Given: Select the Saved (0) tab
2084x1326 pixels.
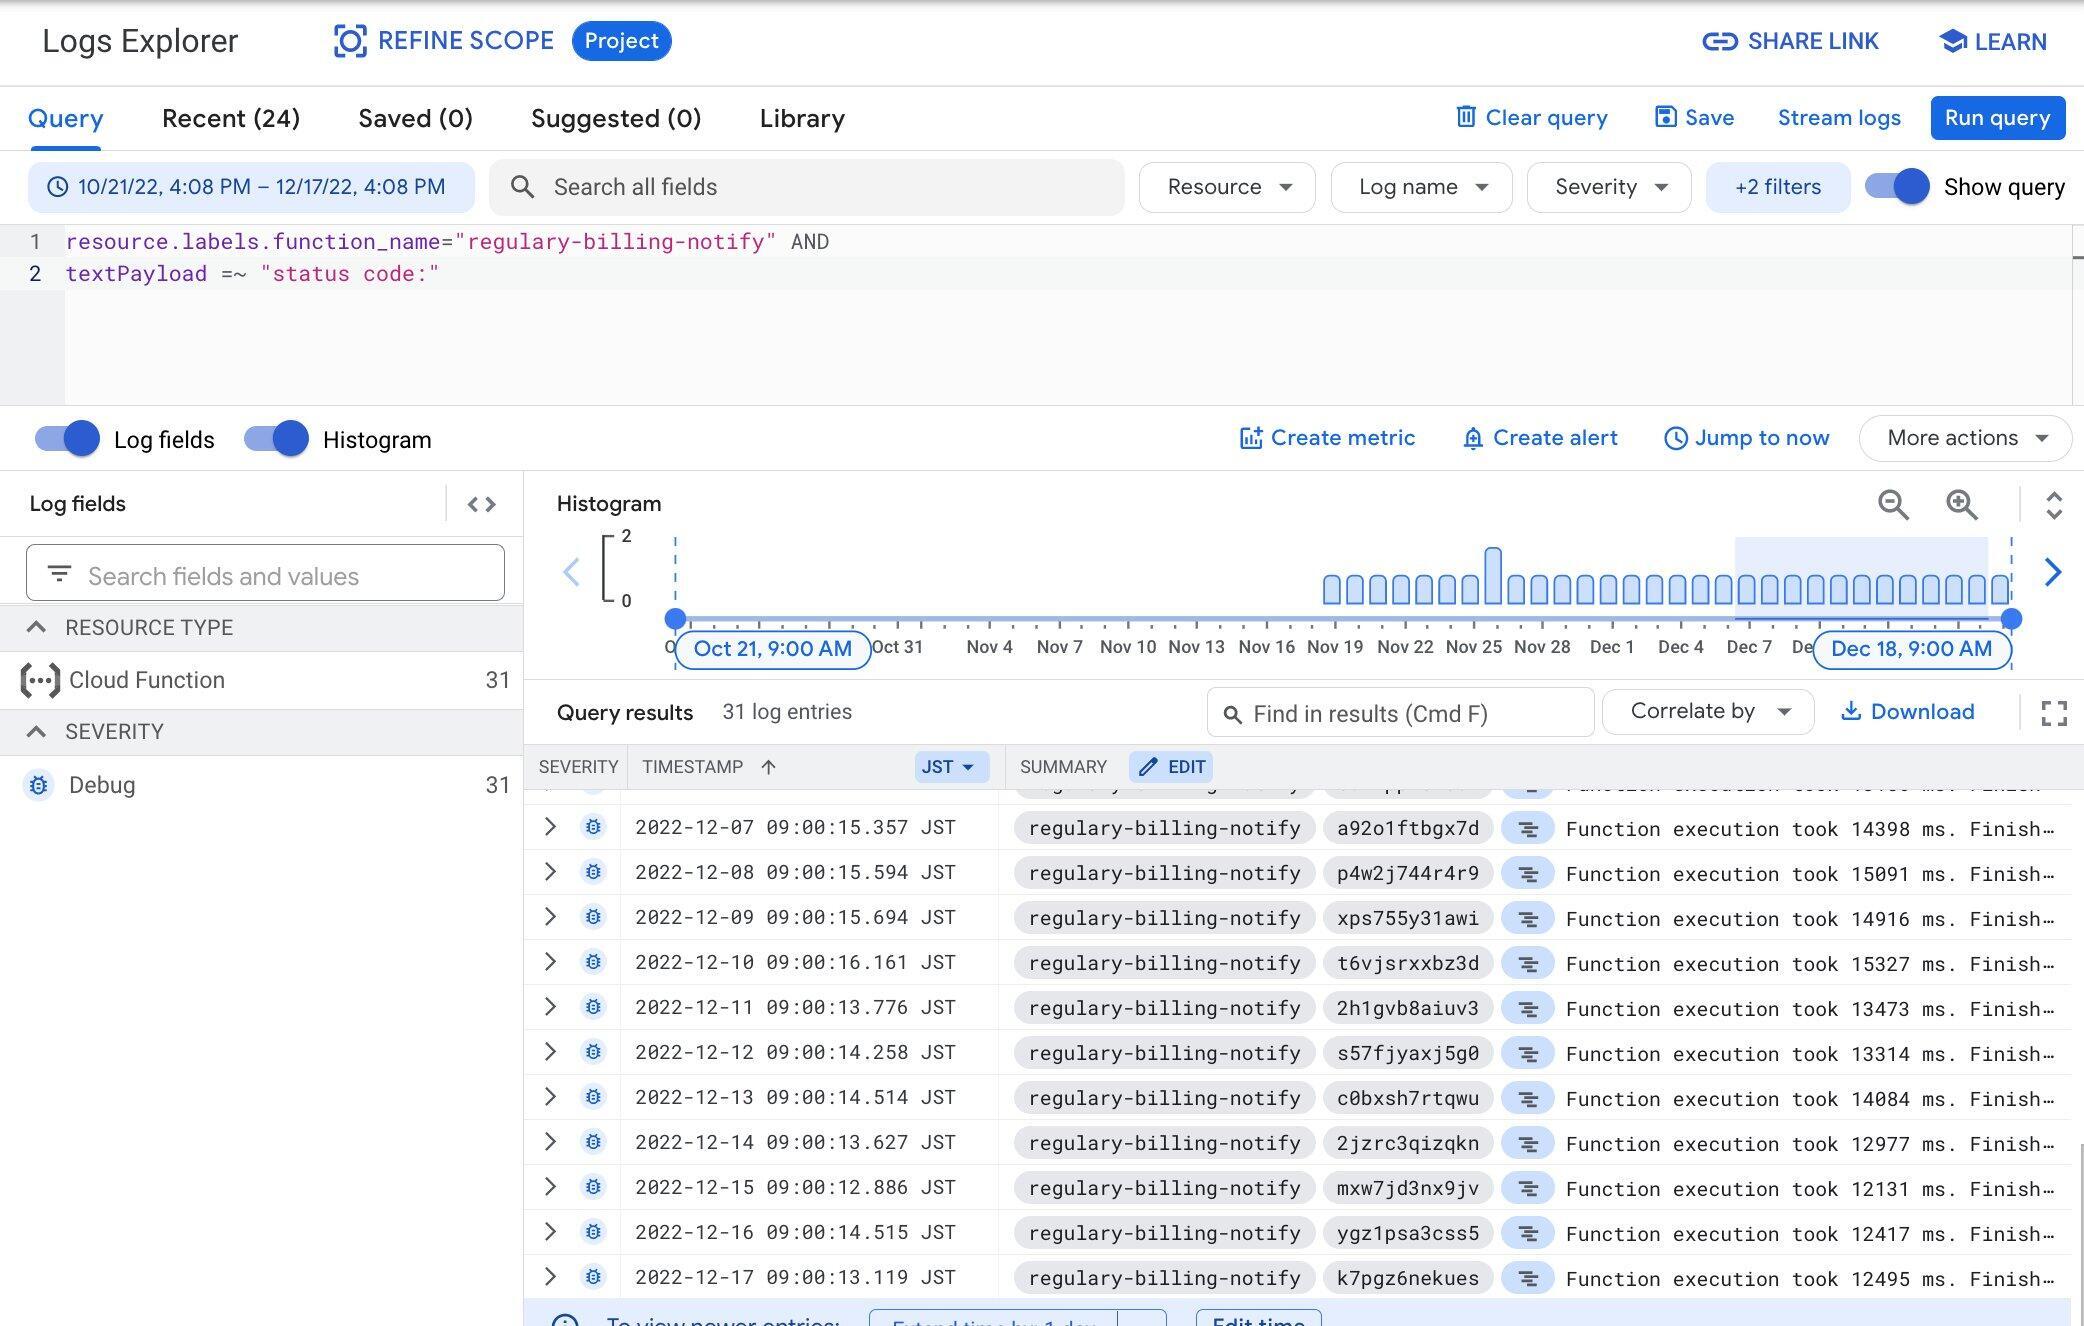Looking at the screenshot, I should [x=415, y=117].
